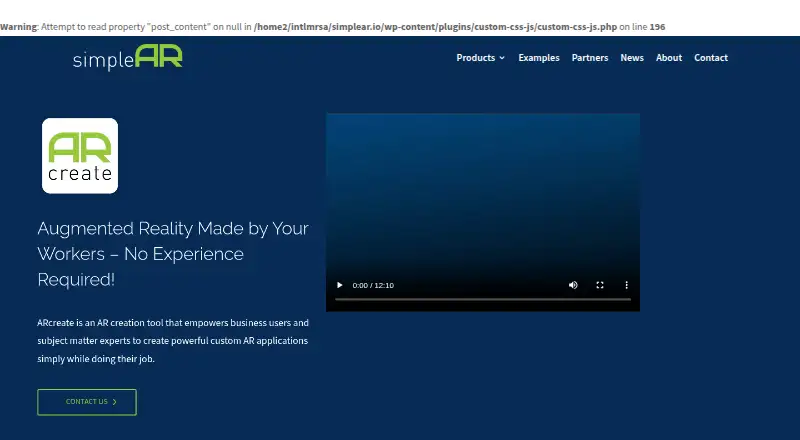Click the PHP warning message text
Viewport: 800px width, 440px height.
[x=333, y=27]
